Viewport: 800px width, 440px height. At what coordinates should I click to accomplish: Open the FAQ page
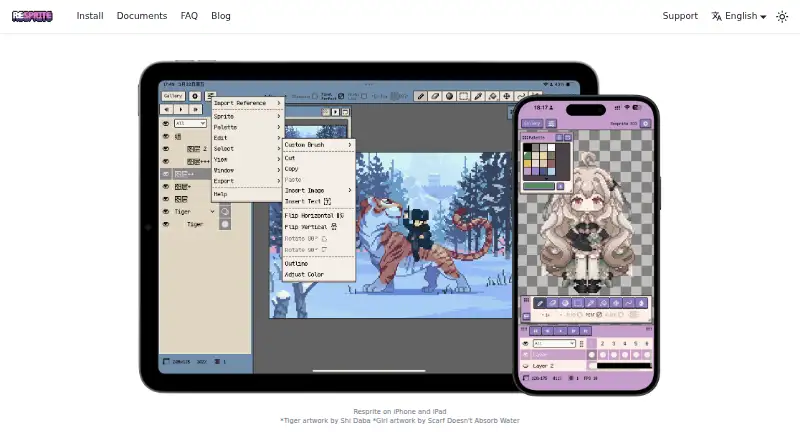(x=189, y=16)
